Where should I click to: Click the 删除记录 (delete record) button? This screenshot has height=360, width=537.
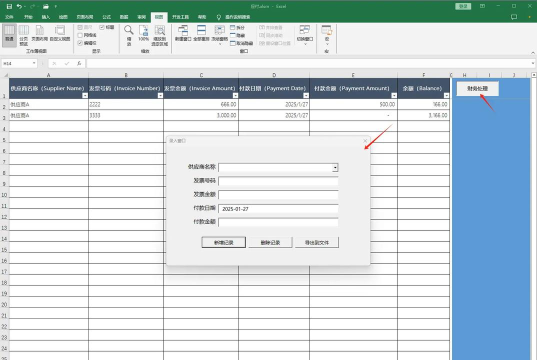[x=270, y=243]
